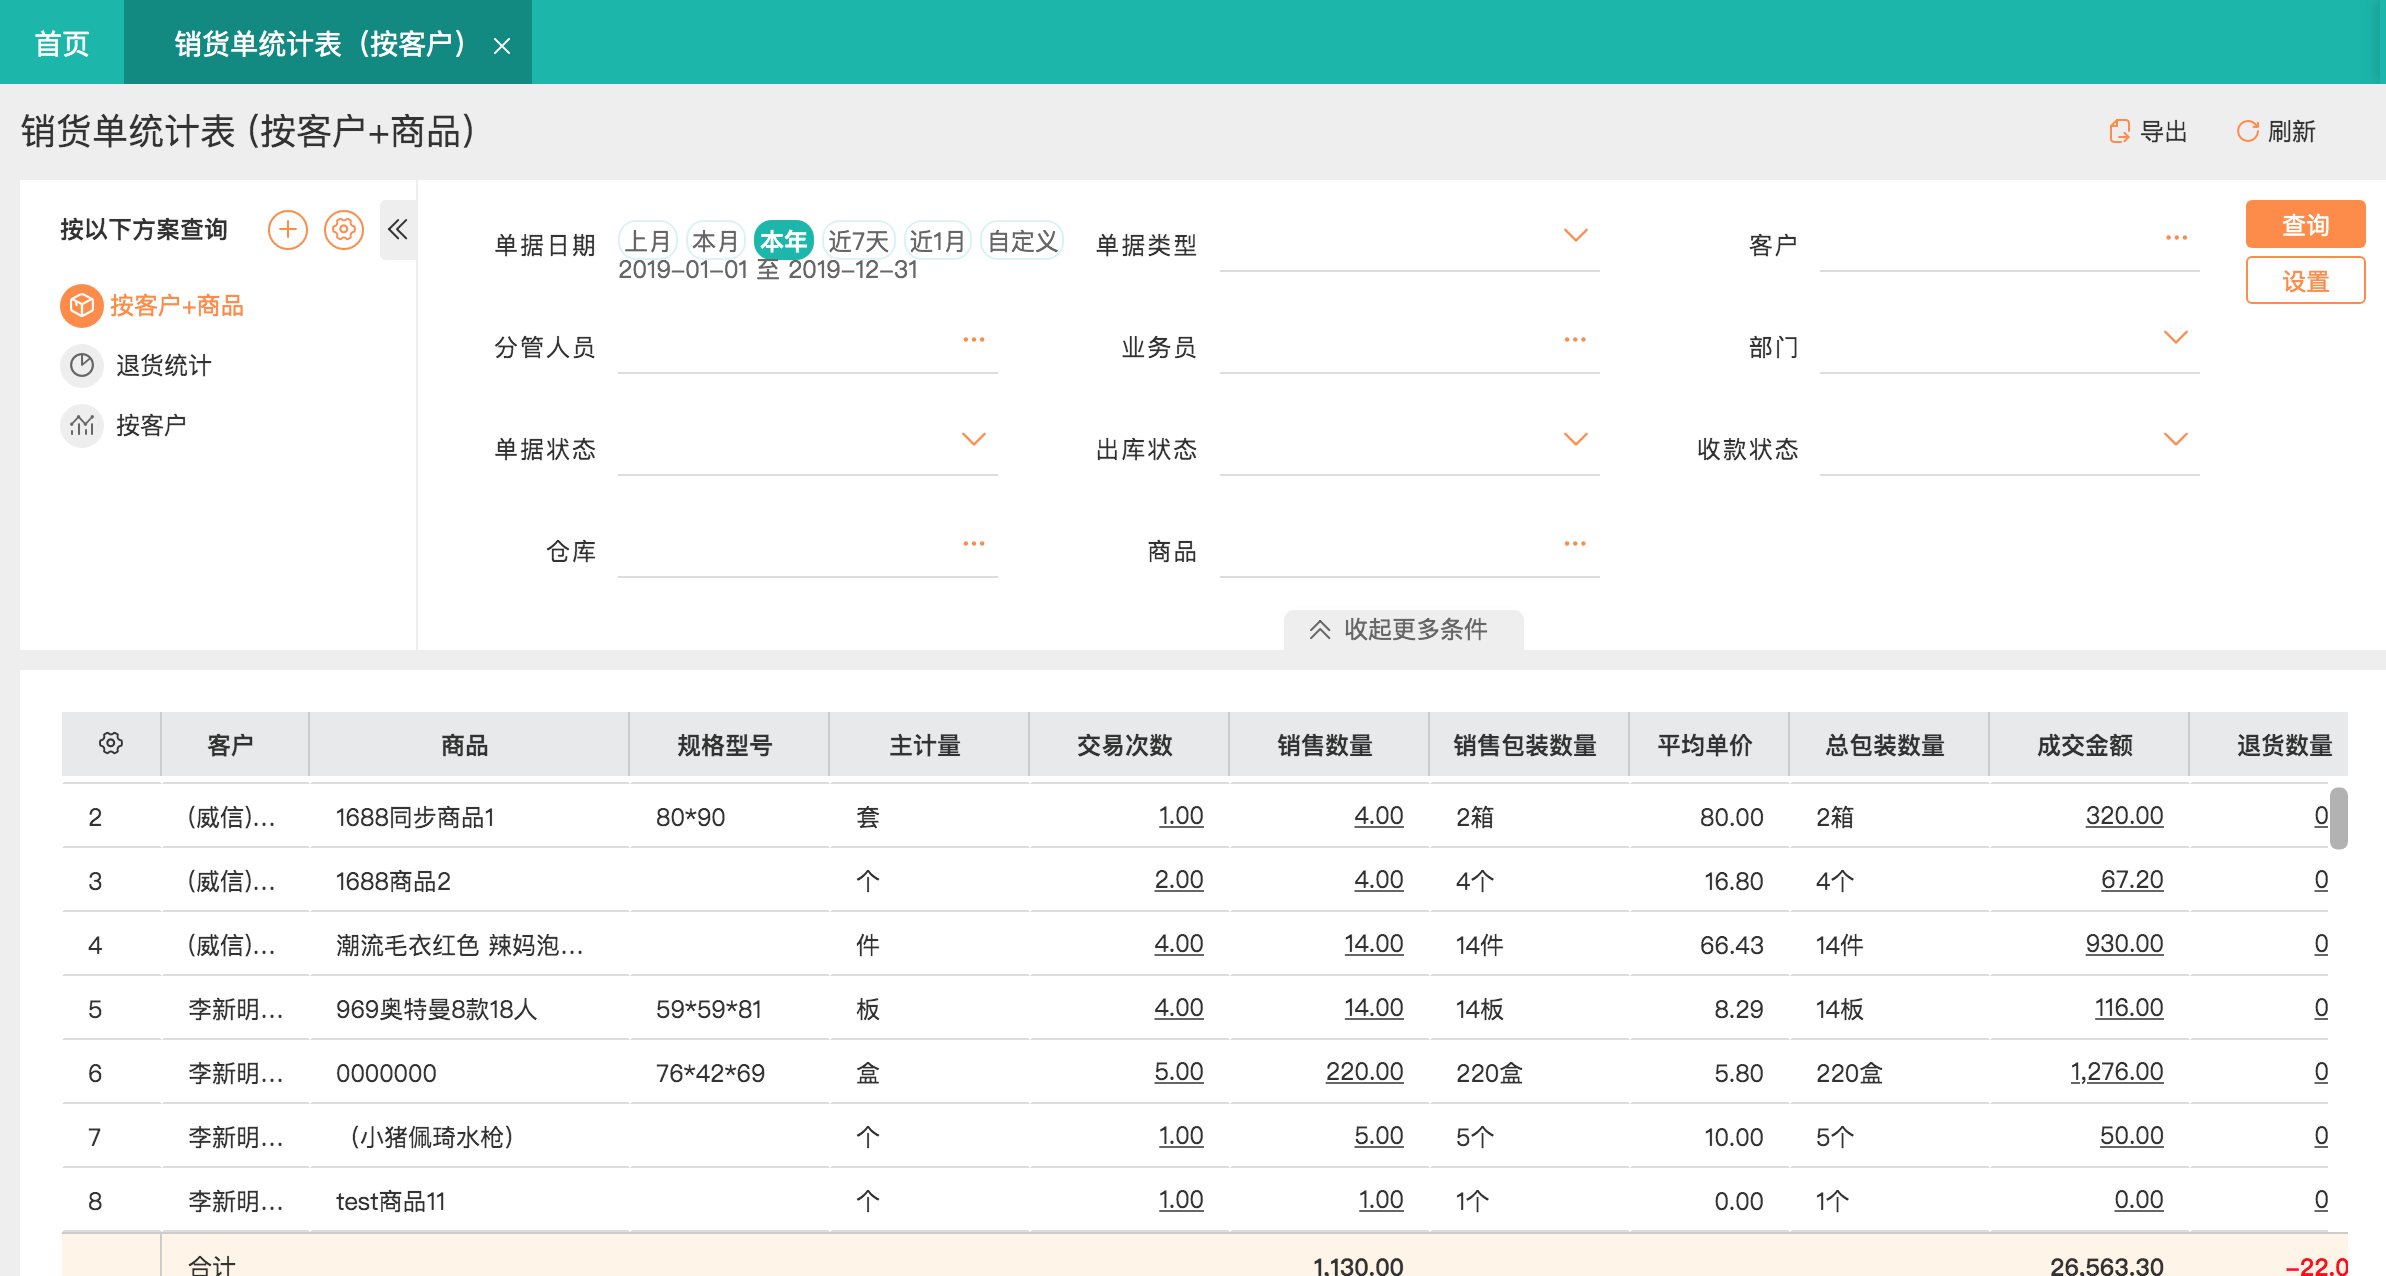Click the 导出 (Export) icon button

(x=2111, y=132)
